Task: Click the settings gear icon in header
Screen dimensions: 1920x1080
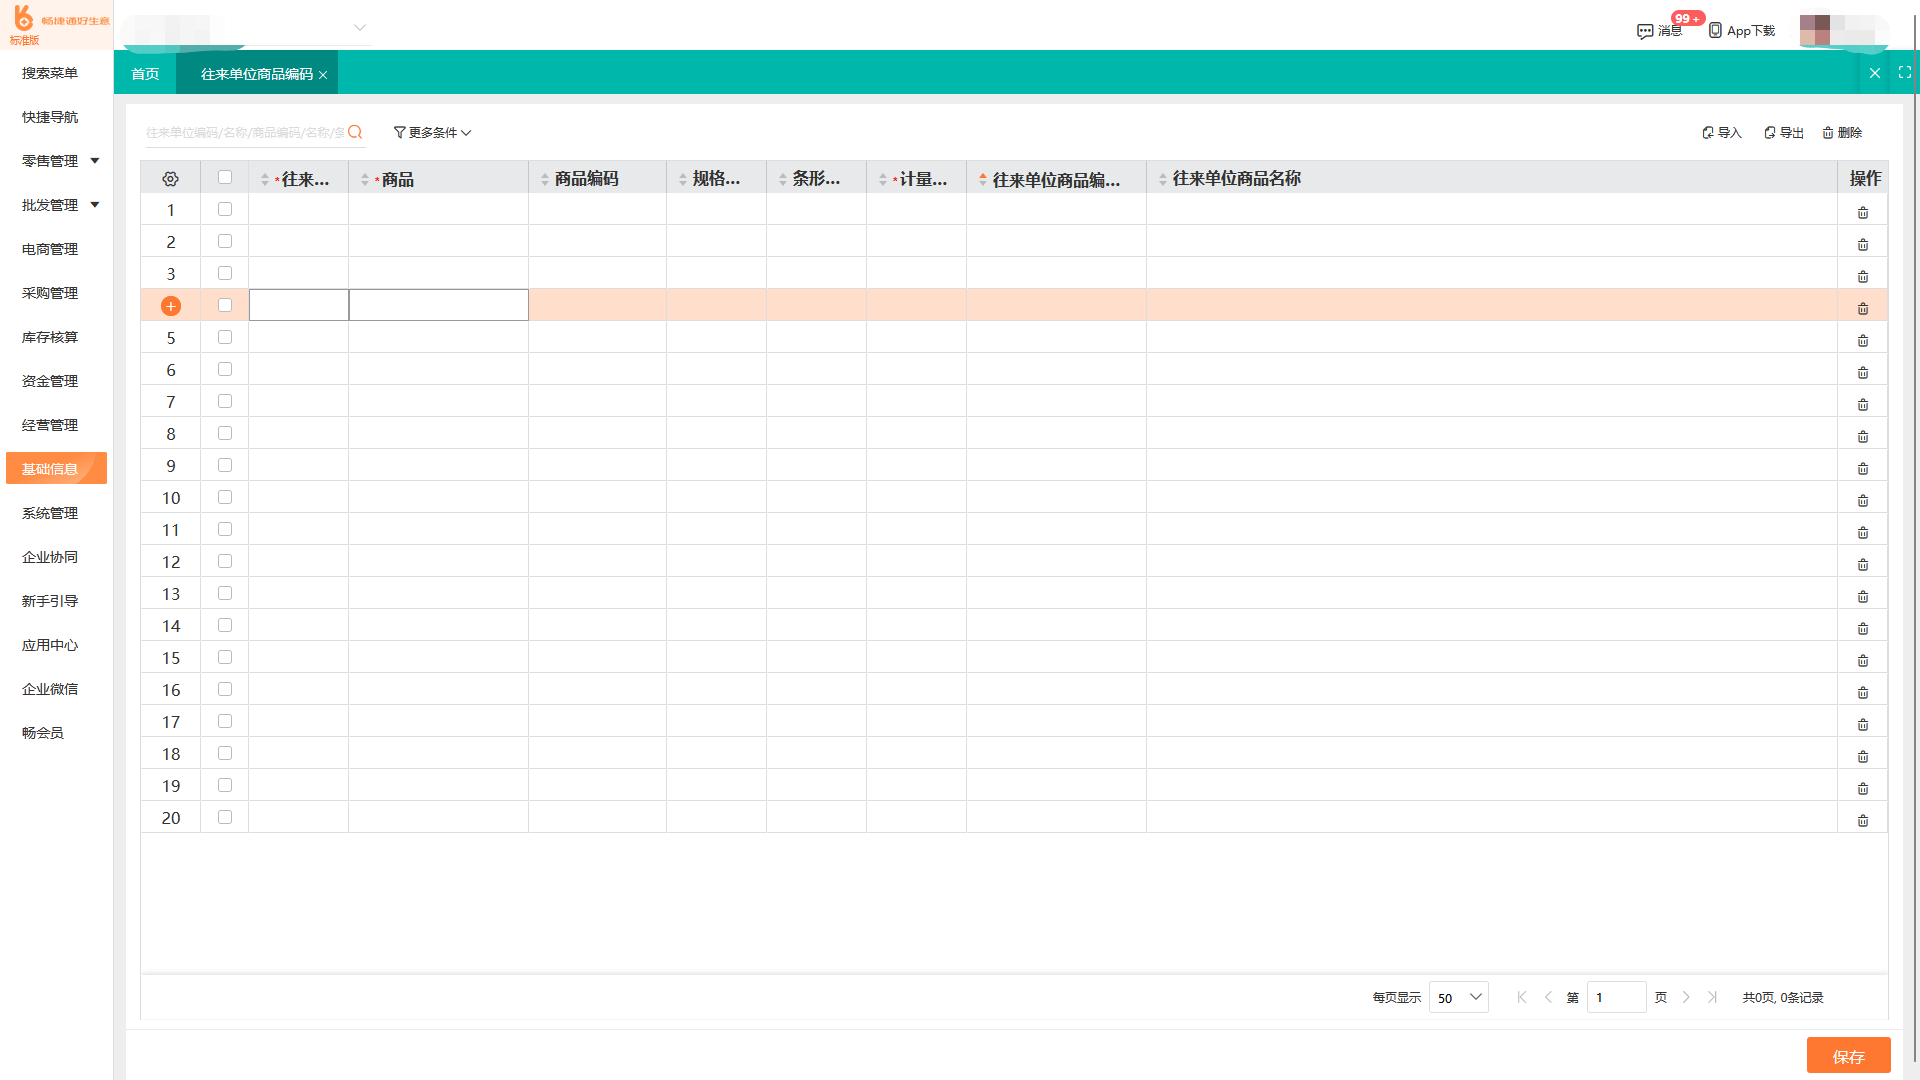Action: pyautogui.click(x=170, y=178)
